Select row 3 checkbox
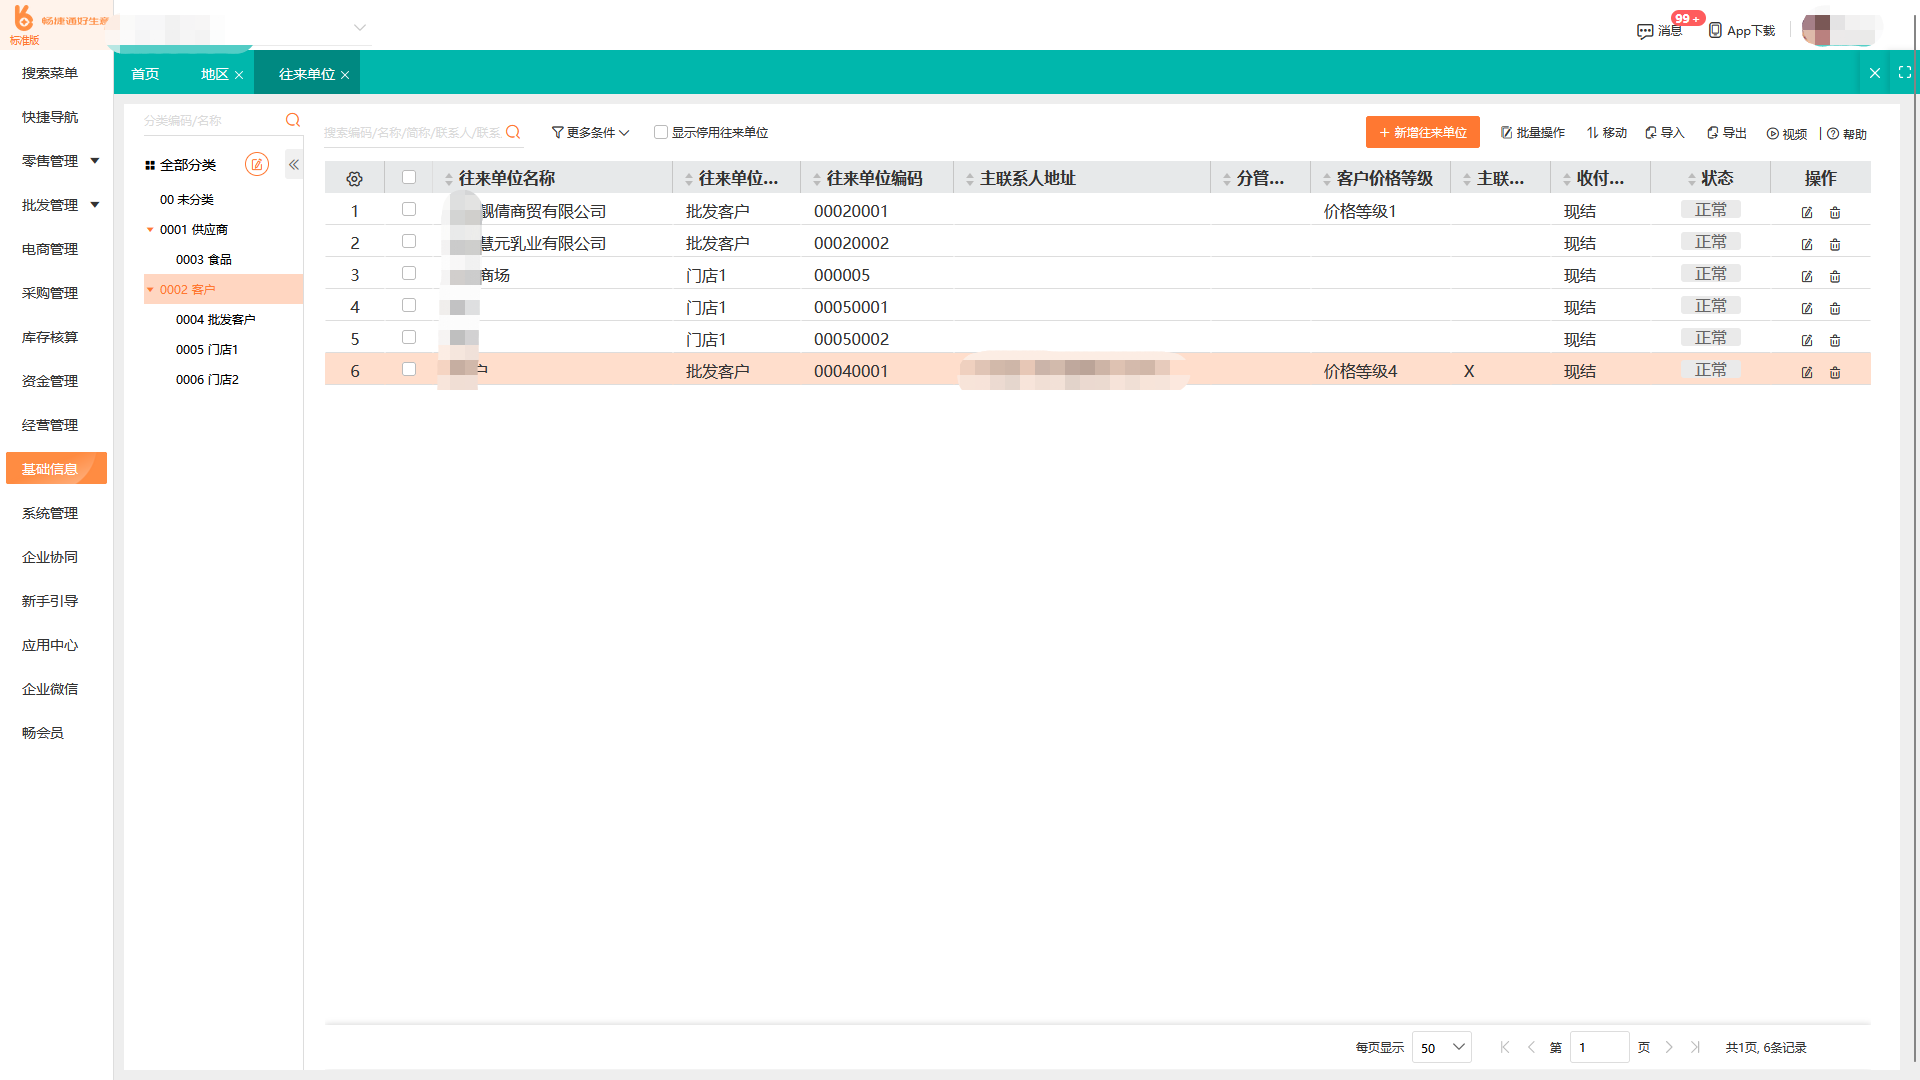 [x=409, y=273]
